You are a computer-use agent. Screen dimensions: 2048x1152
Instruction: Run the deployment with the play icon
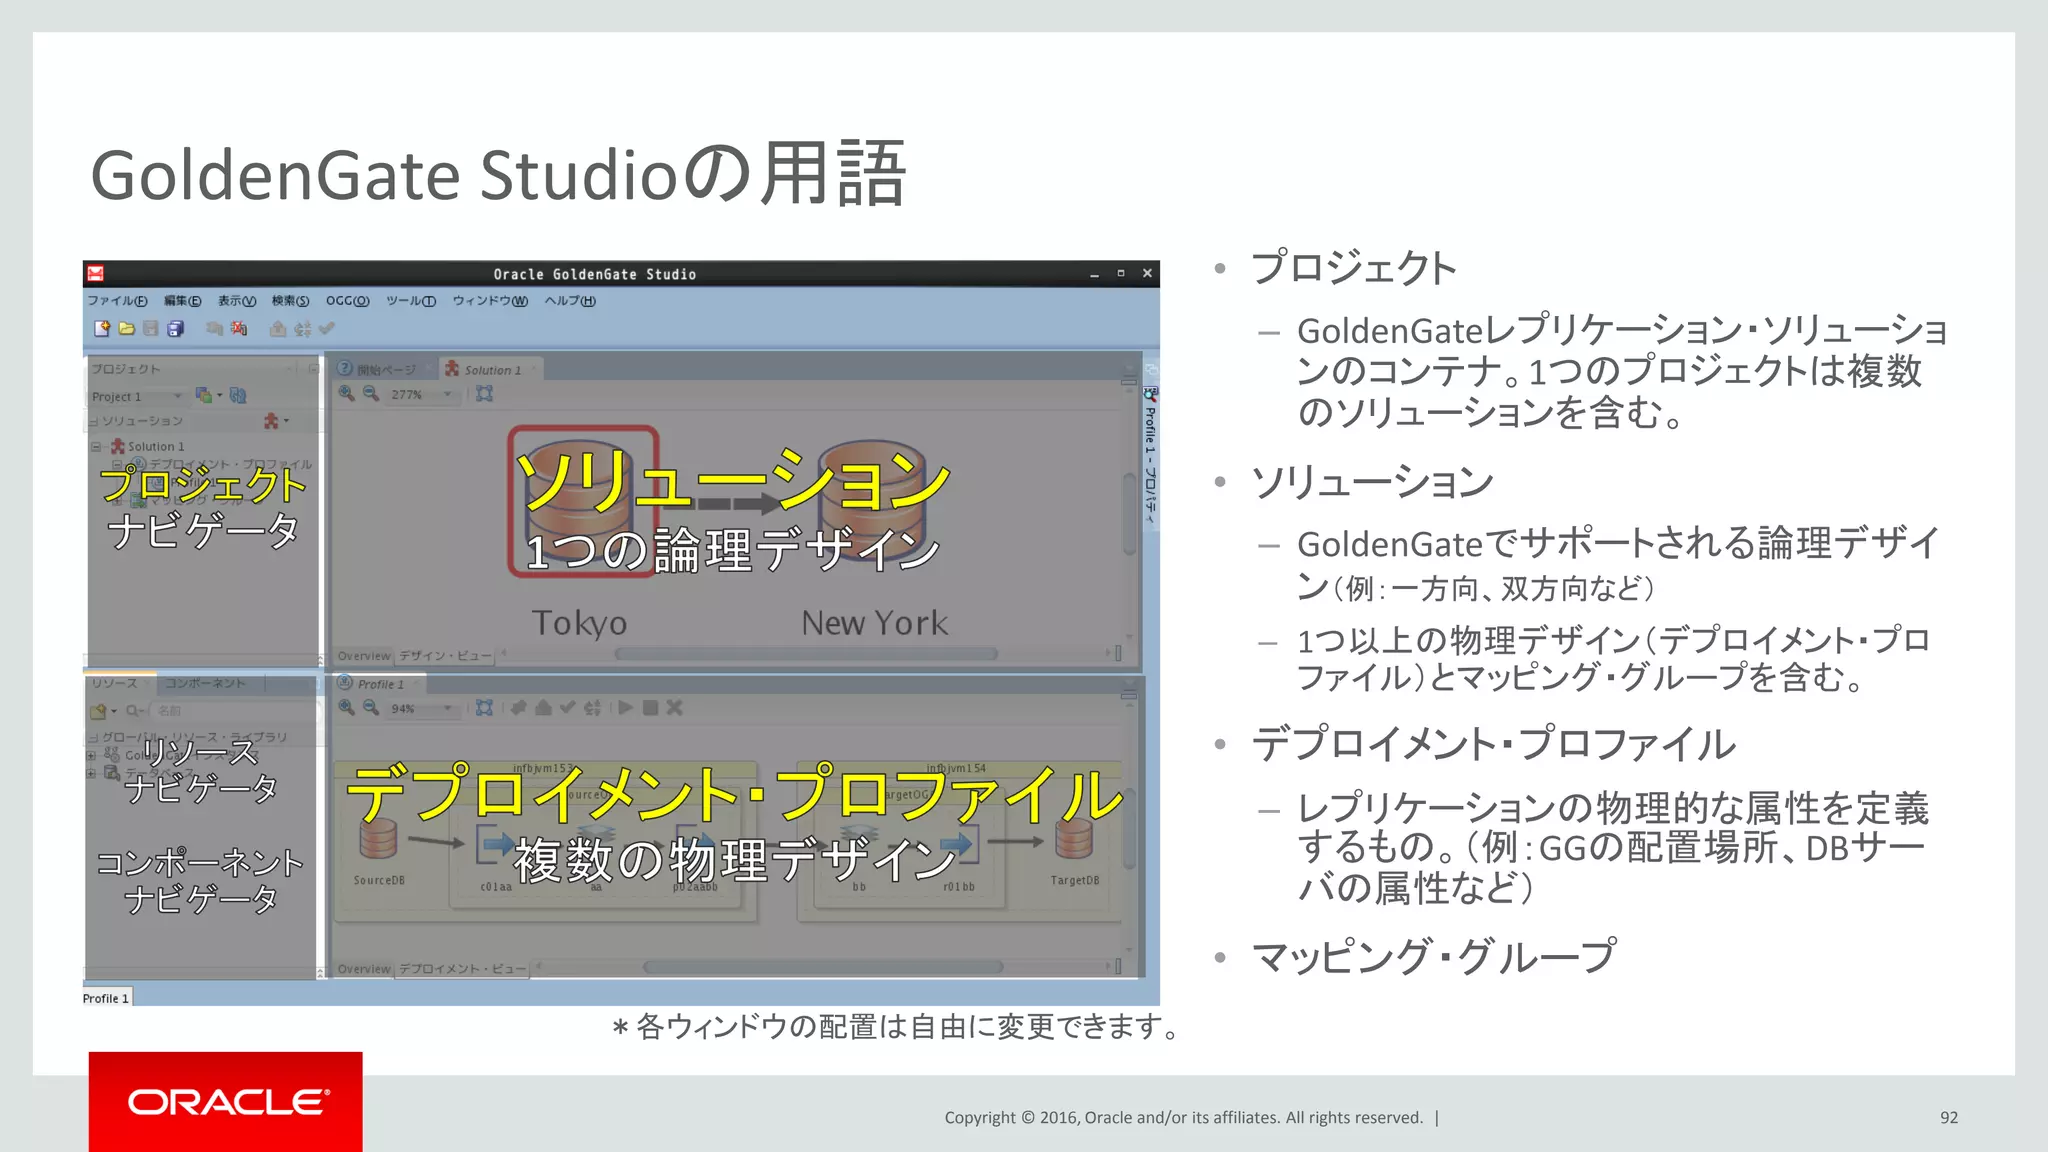626,708
